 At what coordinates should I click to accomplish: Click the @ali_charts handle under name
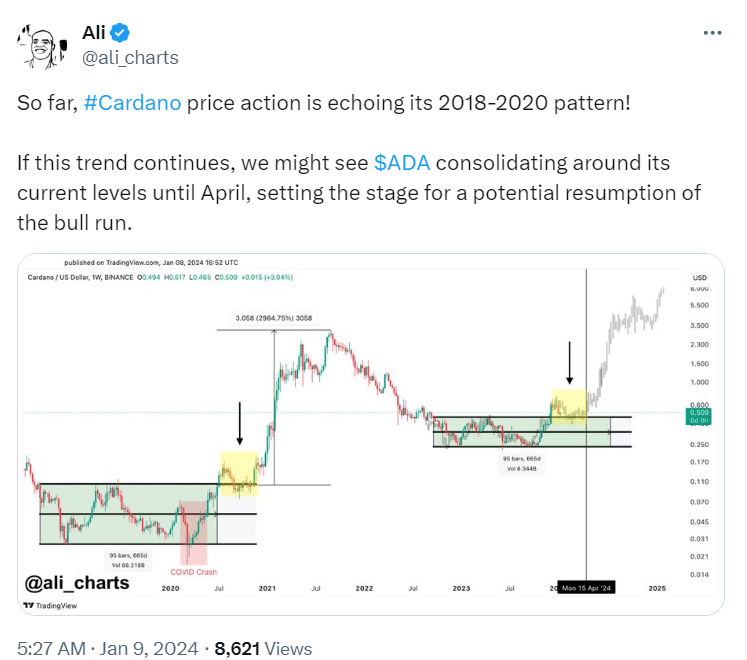coord(130,57)
